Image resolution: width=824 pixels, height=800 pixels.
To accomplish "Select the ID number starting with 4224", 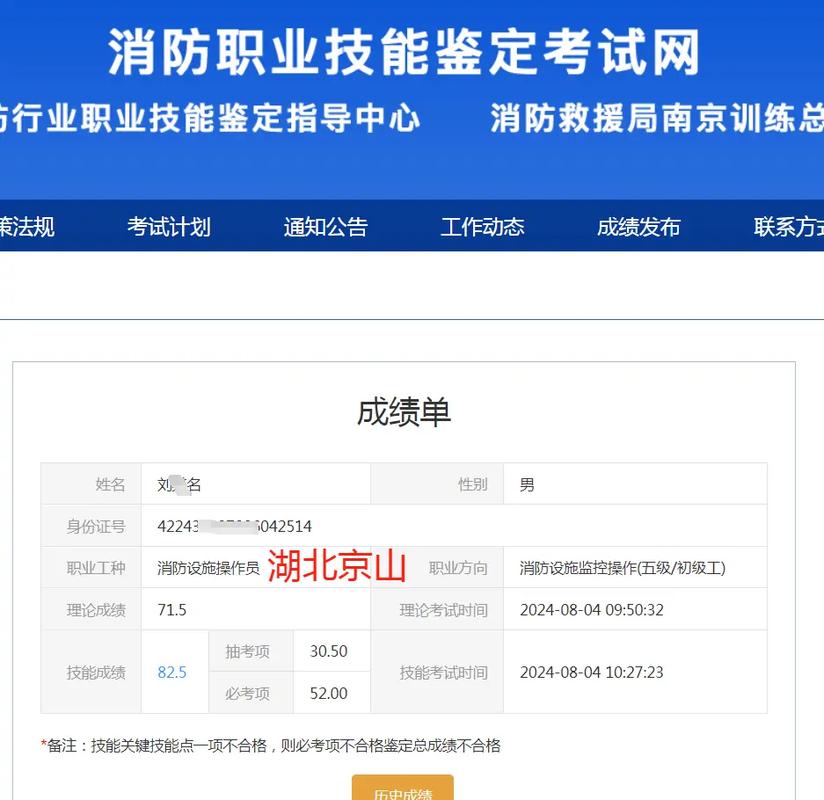I will point(234,526).
